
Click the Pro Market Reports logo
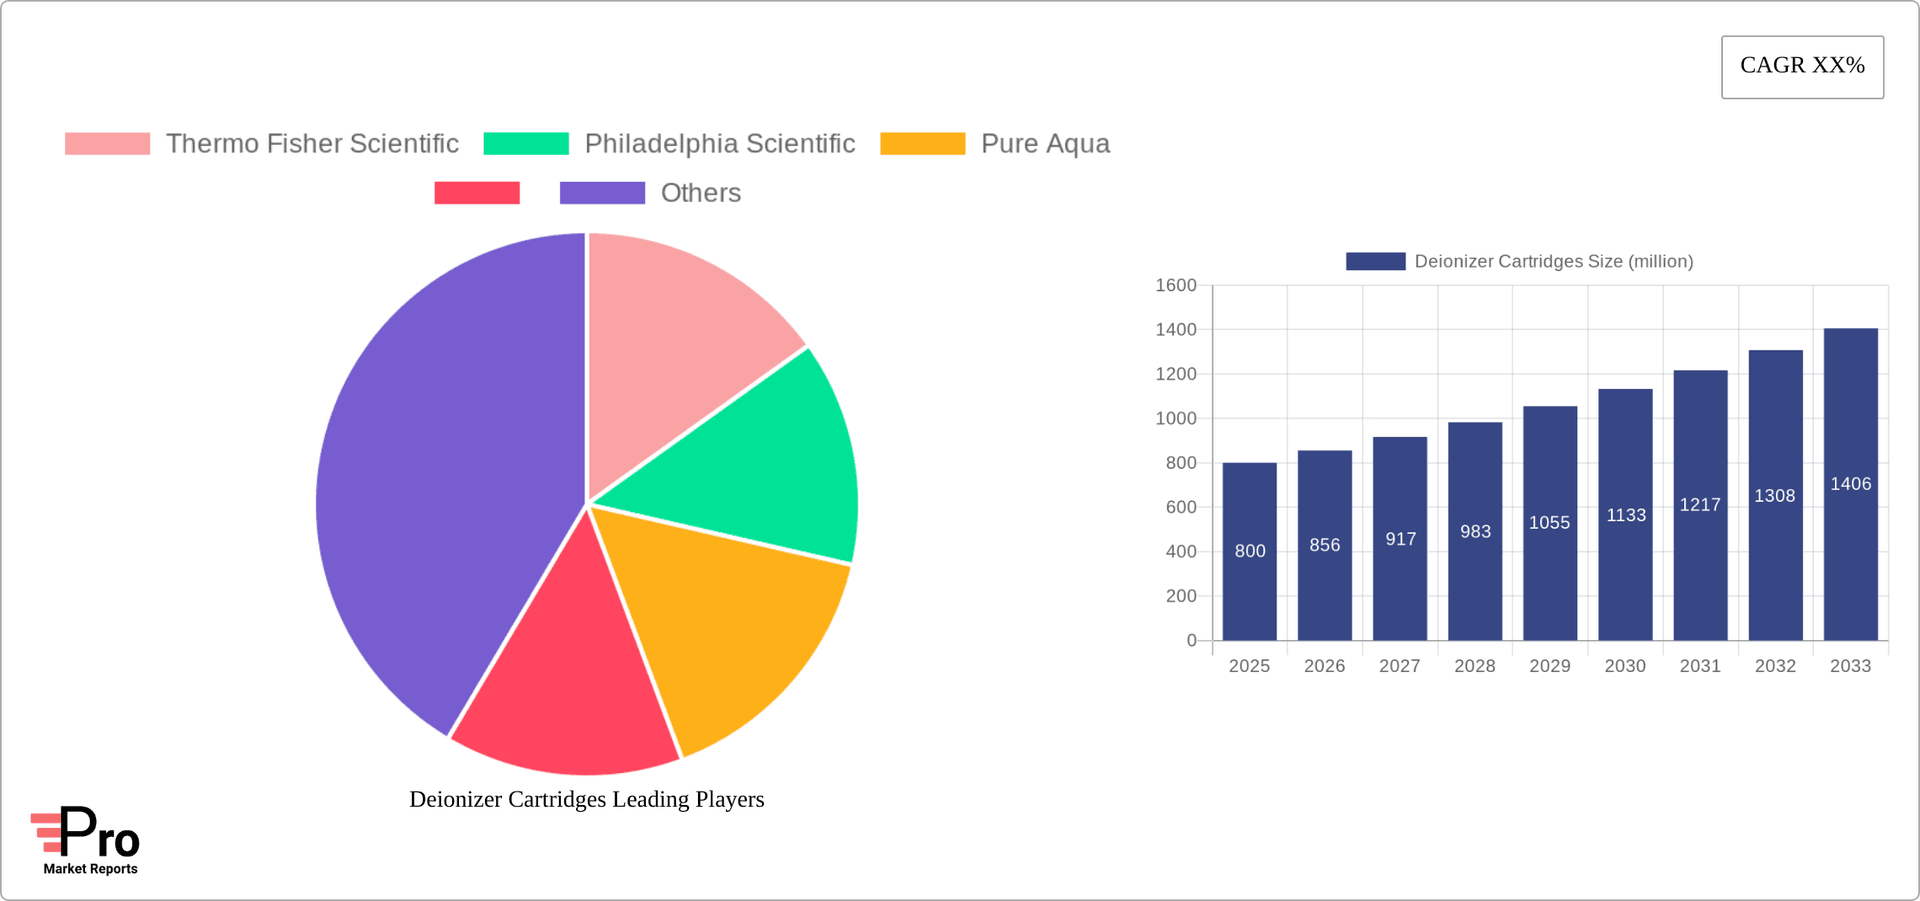85,840
